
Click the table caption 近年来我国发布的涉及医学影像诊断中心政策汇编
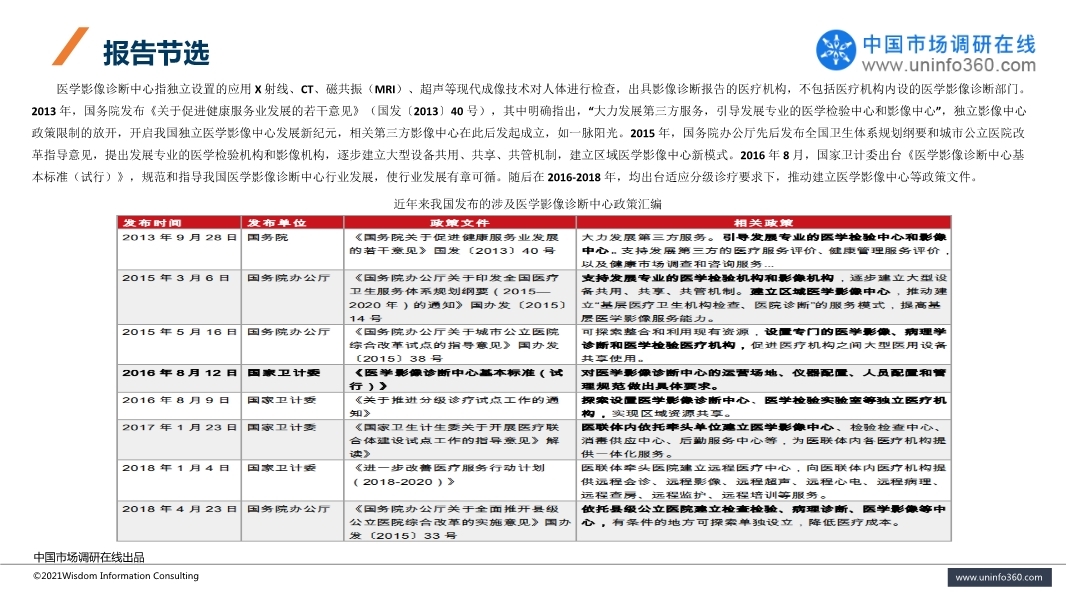pyautogui.click(x=528, y=203)
